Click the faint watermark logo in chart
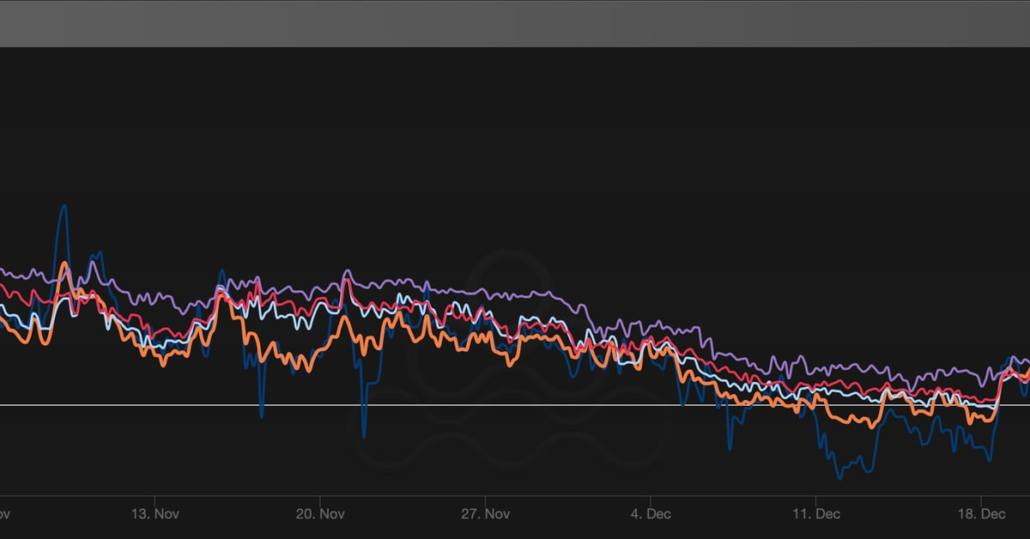 pyautogui.click(x=510, y=360)
